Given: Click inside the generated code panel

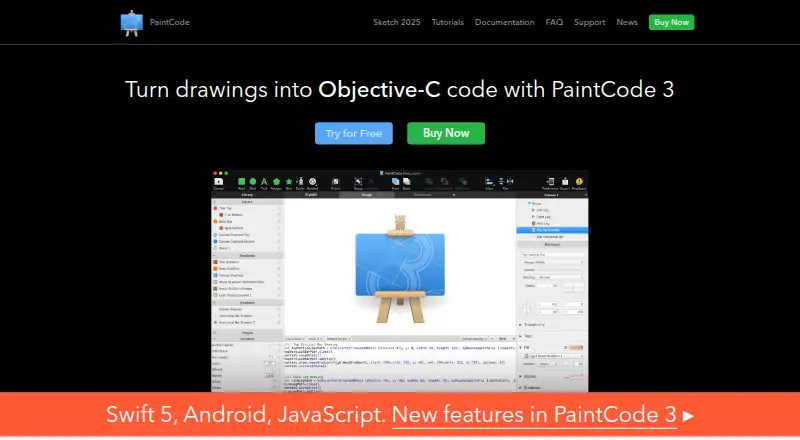Looking at the screenshot, I should [x=399, y=366].
